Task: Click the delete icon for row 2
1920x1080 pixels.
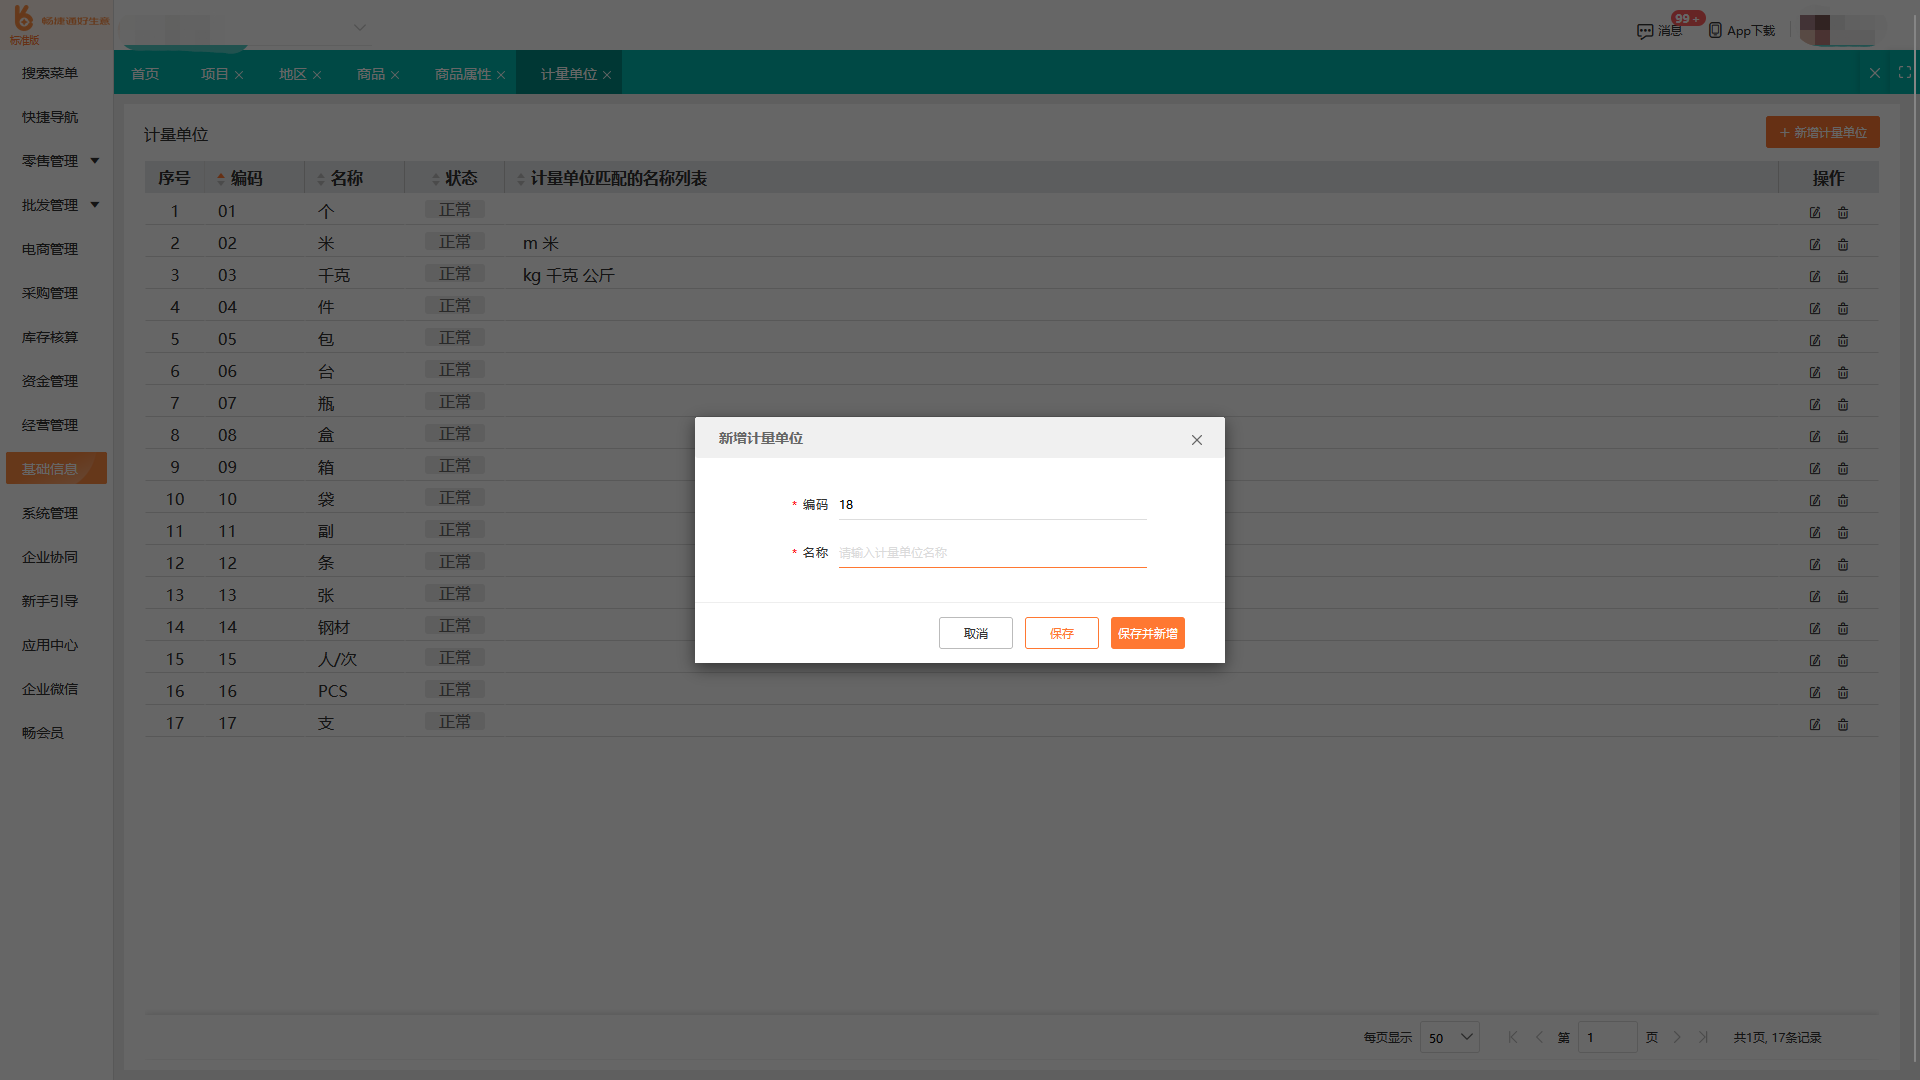Action: 1844,244
